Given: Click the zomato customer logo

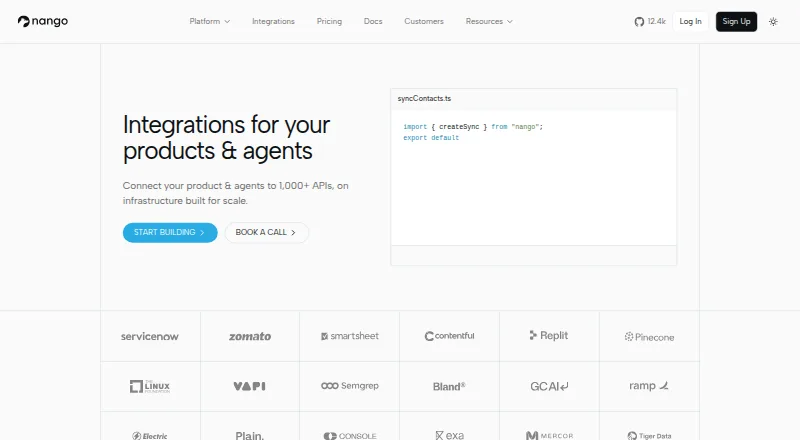Looking at the screenshot, I should pyautogui.click(x=250, y=336).
